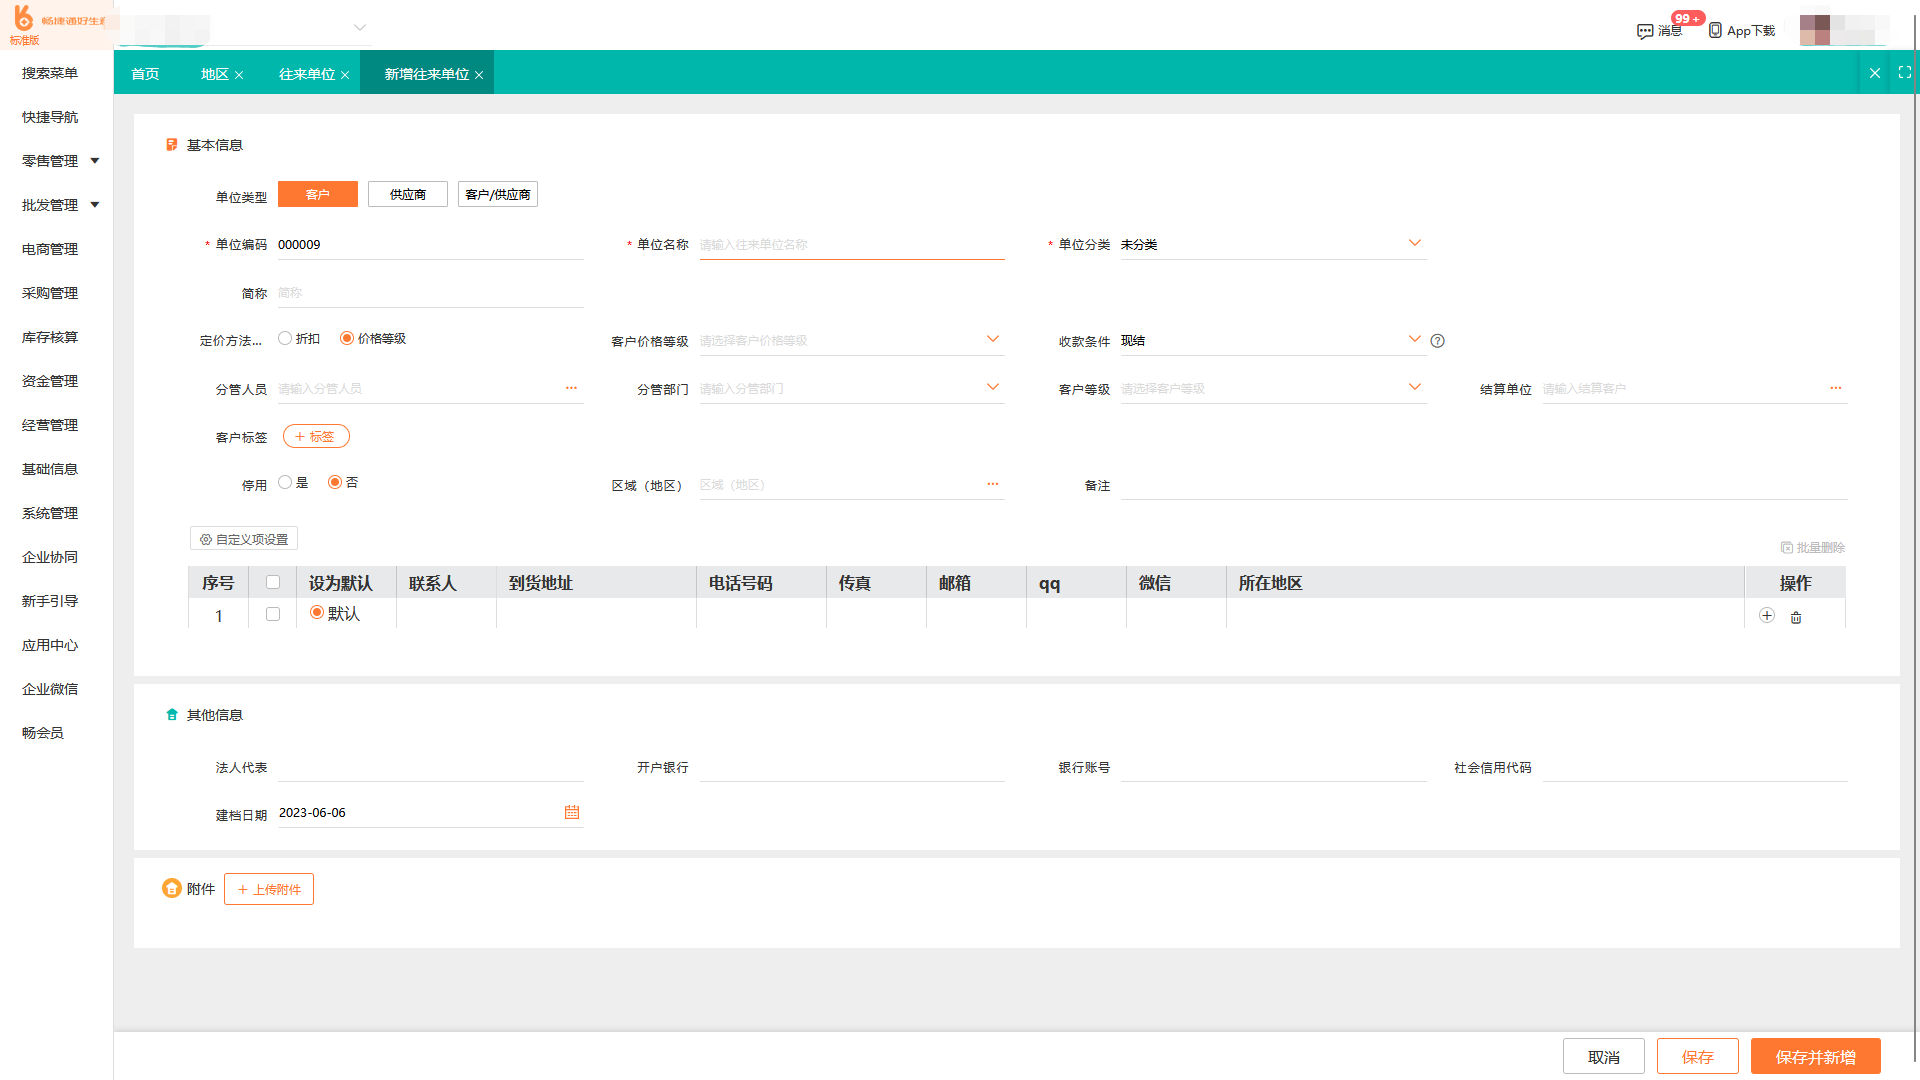Click the delete row icon in contact table
This screenshot has width=1920, height=1080.
tap(1796, 617)
